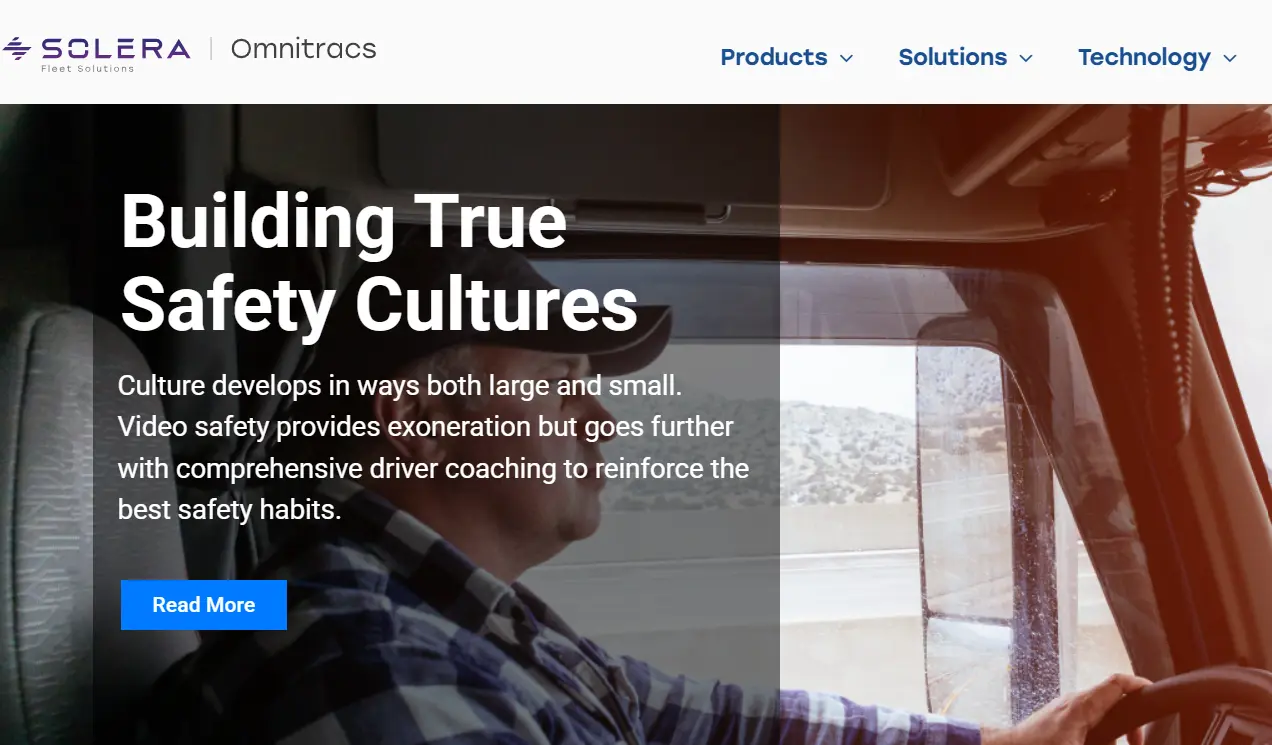
Task: Click the Solera striped logo symbol
Action: point(17,48)
